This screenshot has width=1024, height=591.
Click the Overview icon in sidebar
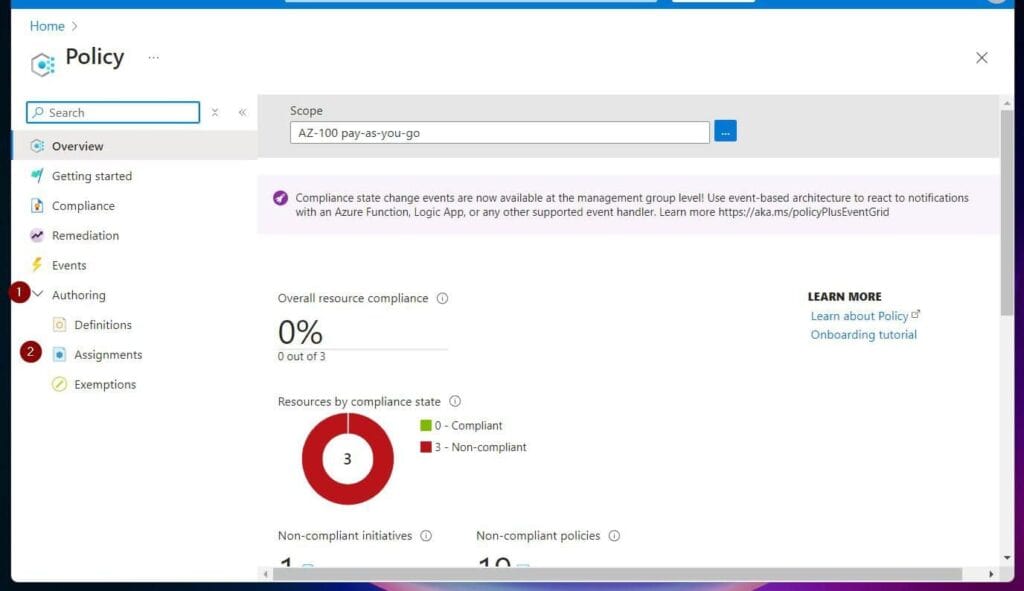click(x=37, y=146)
